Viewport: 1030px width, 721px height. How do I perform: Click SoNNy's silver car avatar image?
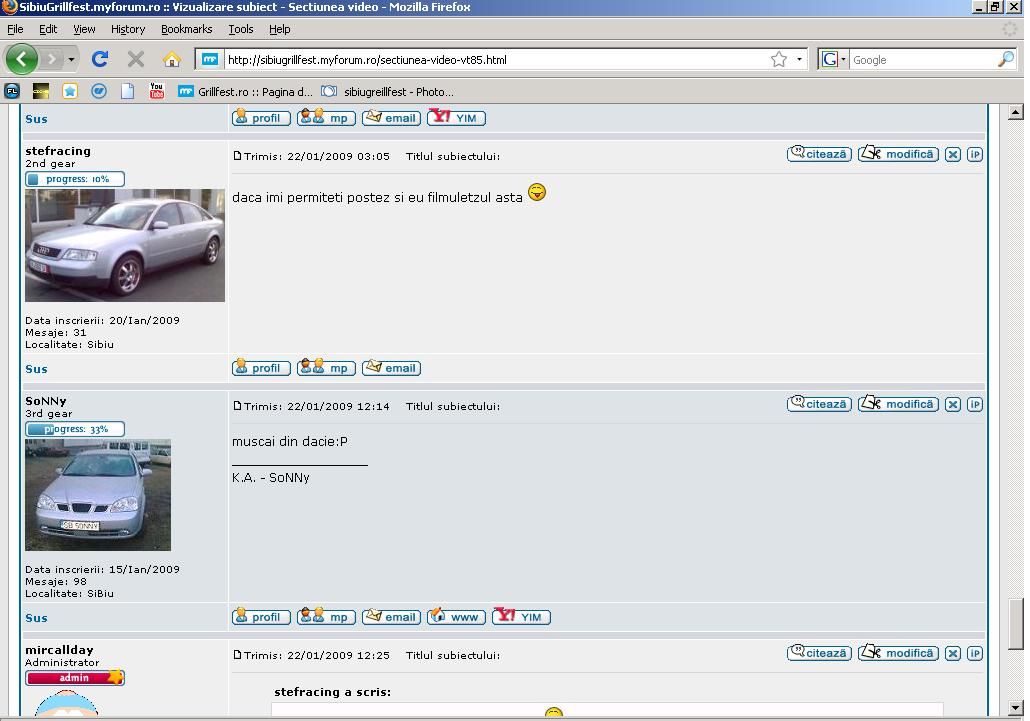click(x=98, y=494)
